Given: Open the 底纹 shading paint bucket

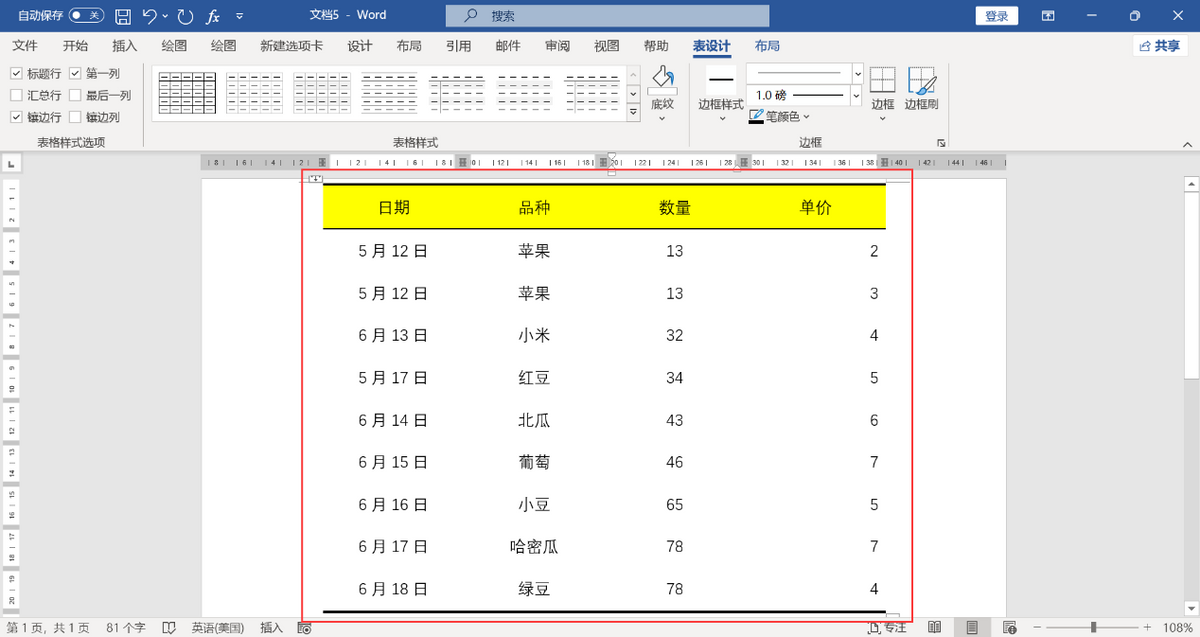Looking at the screenshot, I should (x=662, y=81).
